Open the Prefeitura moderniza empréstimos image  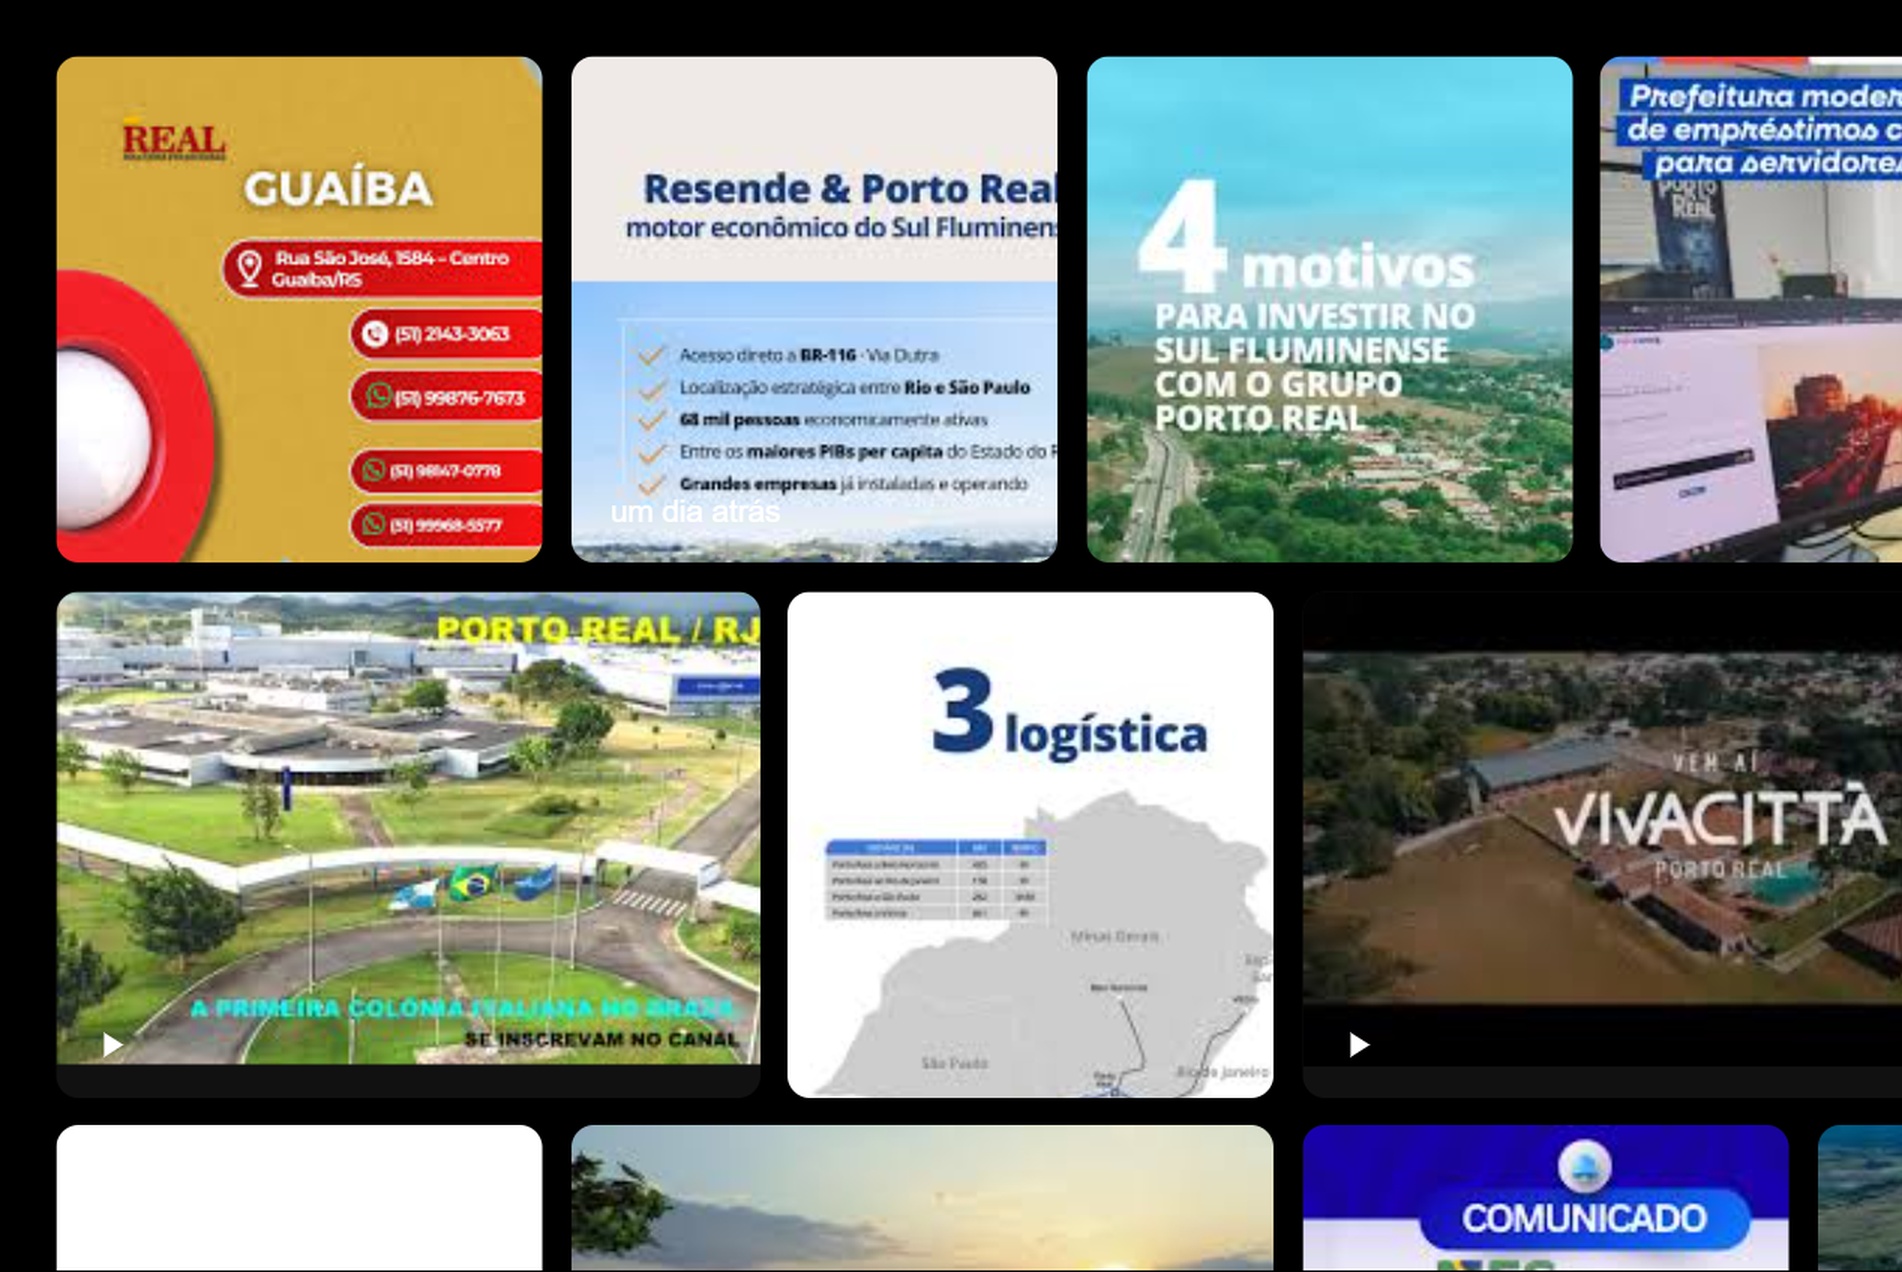point(1750,310)
